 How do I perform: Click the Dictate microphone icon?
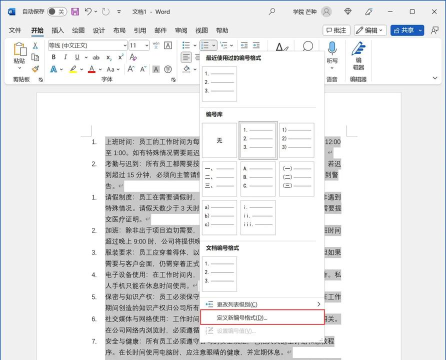click(332, 49)
